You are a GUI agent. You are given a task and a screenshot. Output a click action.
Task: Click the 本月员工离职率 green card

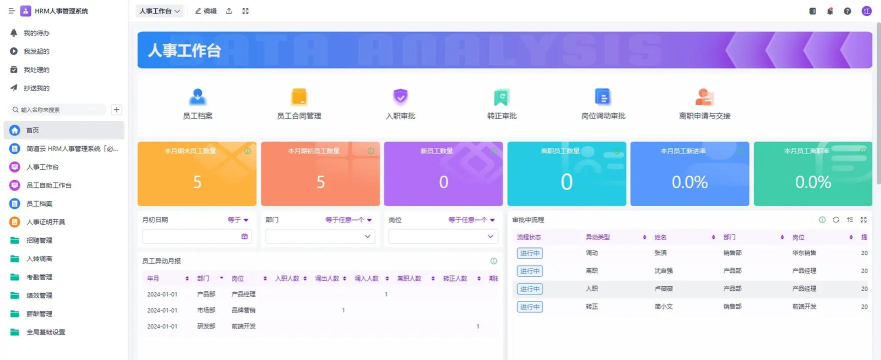point(813,174)
